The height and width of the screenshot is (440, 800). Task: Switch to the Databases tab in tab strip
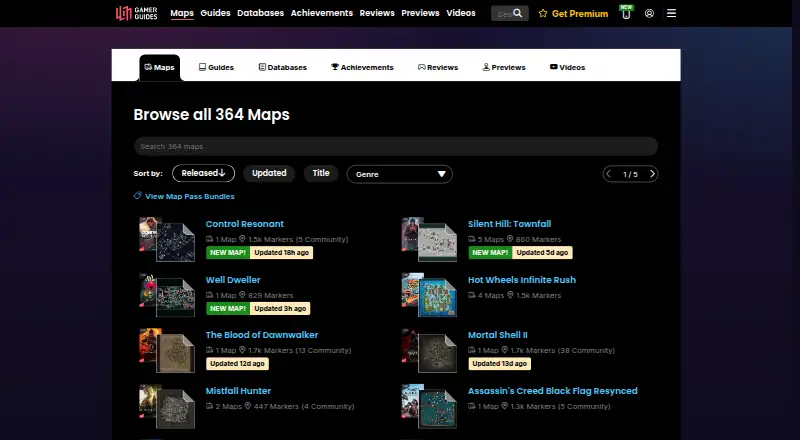pos(283,67)
